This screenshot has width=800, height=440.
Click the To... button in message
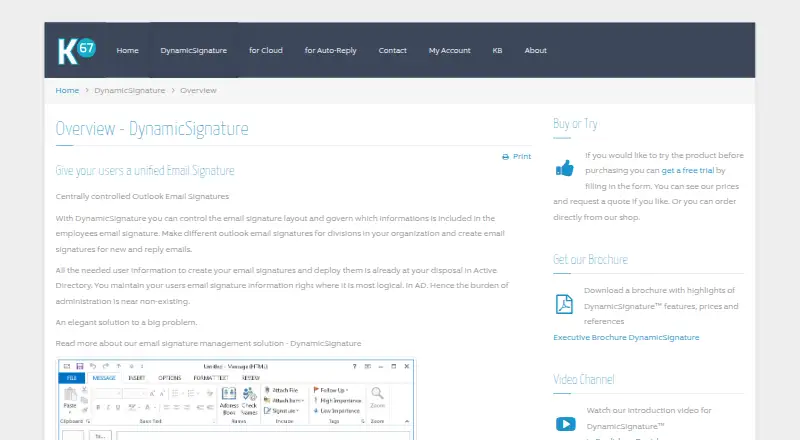(100, 436)
